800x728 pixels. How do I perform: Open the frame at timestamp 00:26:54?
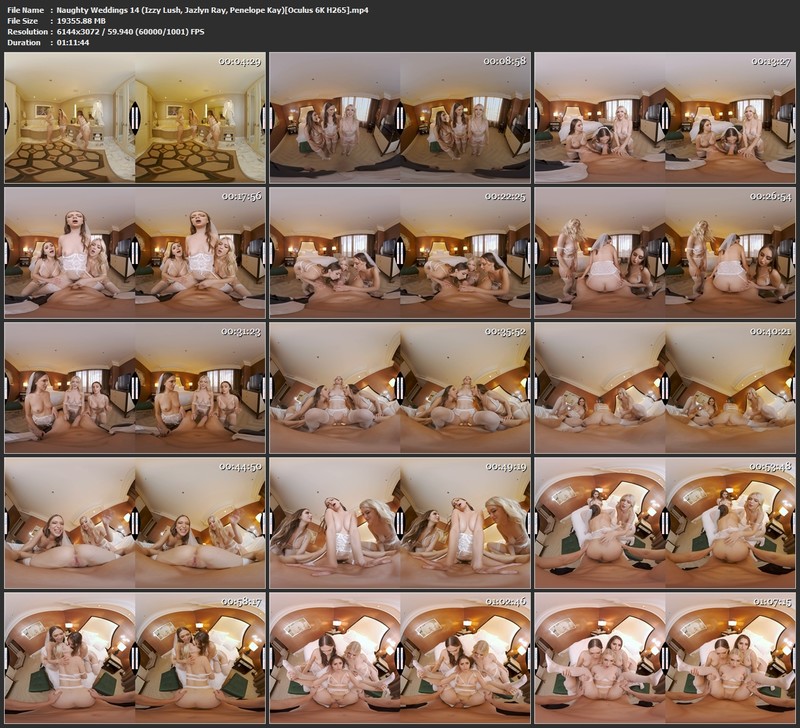(665, 252)
